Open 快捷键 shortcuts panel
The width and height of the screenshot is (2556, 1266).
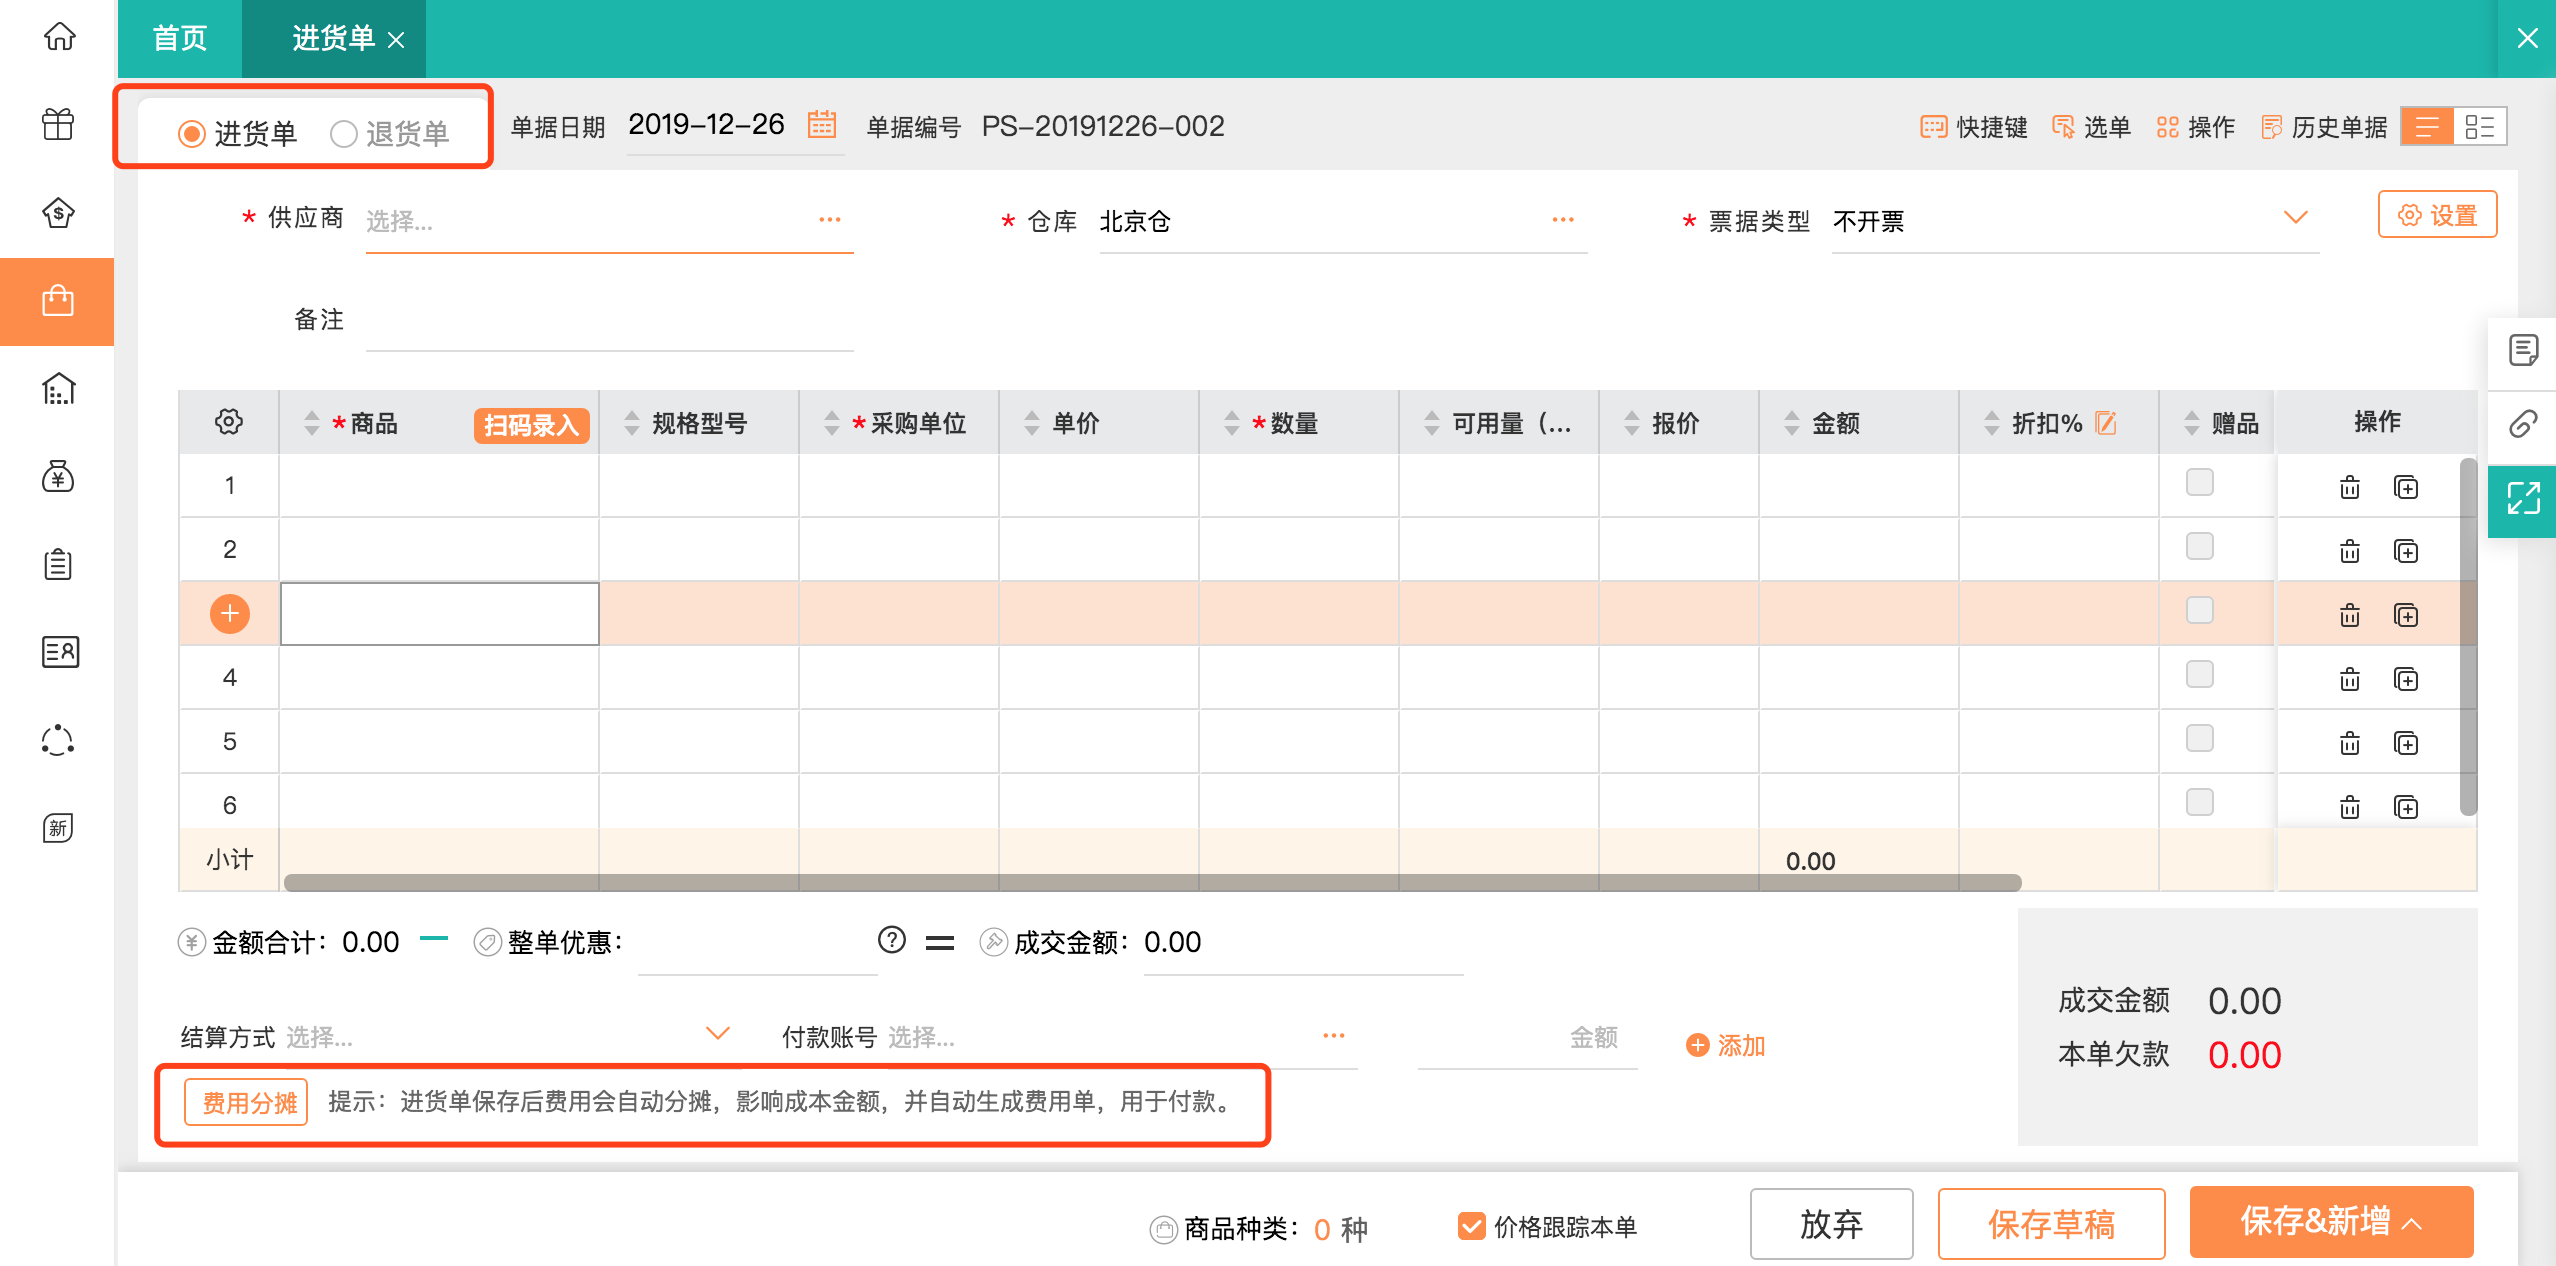click(x=1977, y=129)
